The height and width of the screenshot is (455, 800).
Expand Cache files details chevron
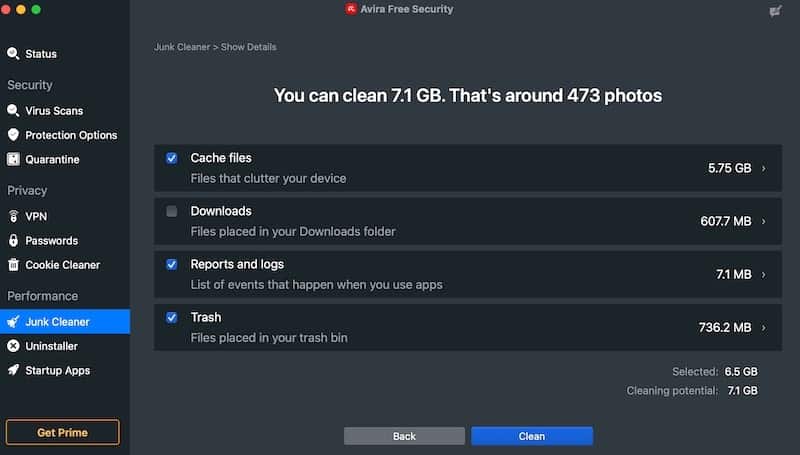pyautogui.click(x=764, y=168)
